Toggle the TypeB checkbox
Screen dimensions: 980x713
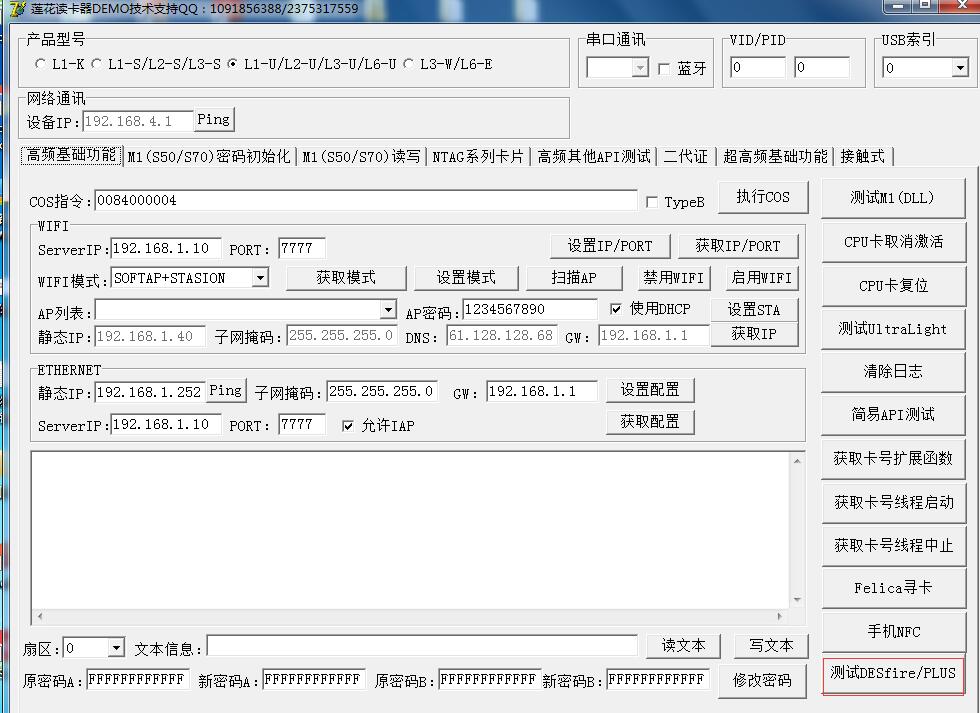pyautogui.click(x=652, y=202)
